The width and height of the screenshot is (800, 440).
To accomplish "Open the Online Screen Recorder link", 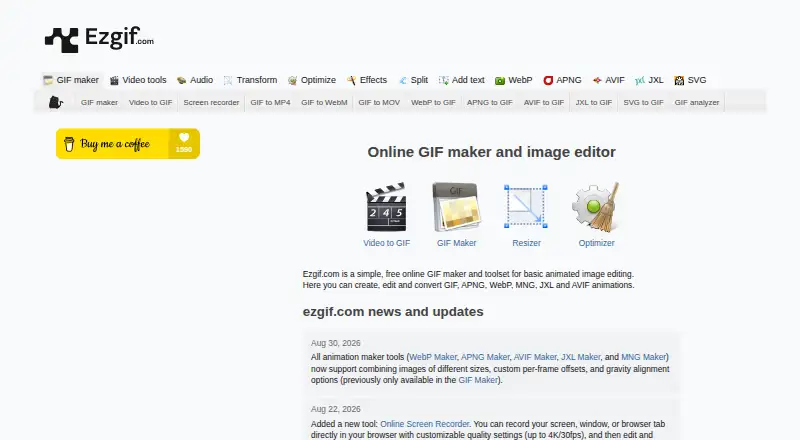I will [424, 424].
